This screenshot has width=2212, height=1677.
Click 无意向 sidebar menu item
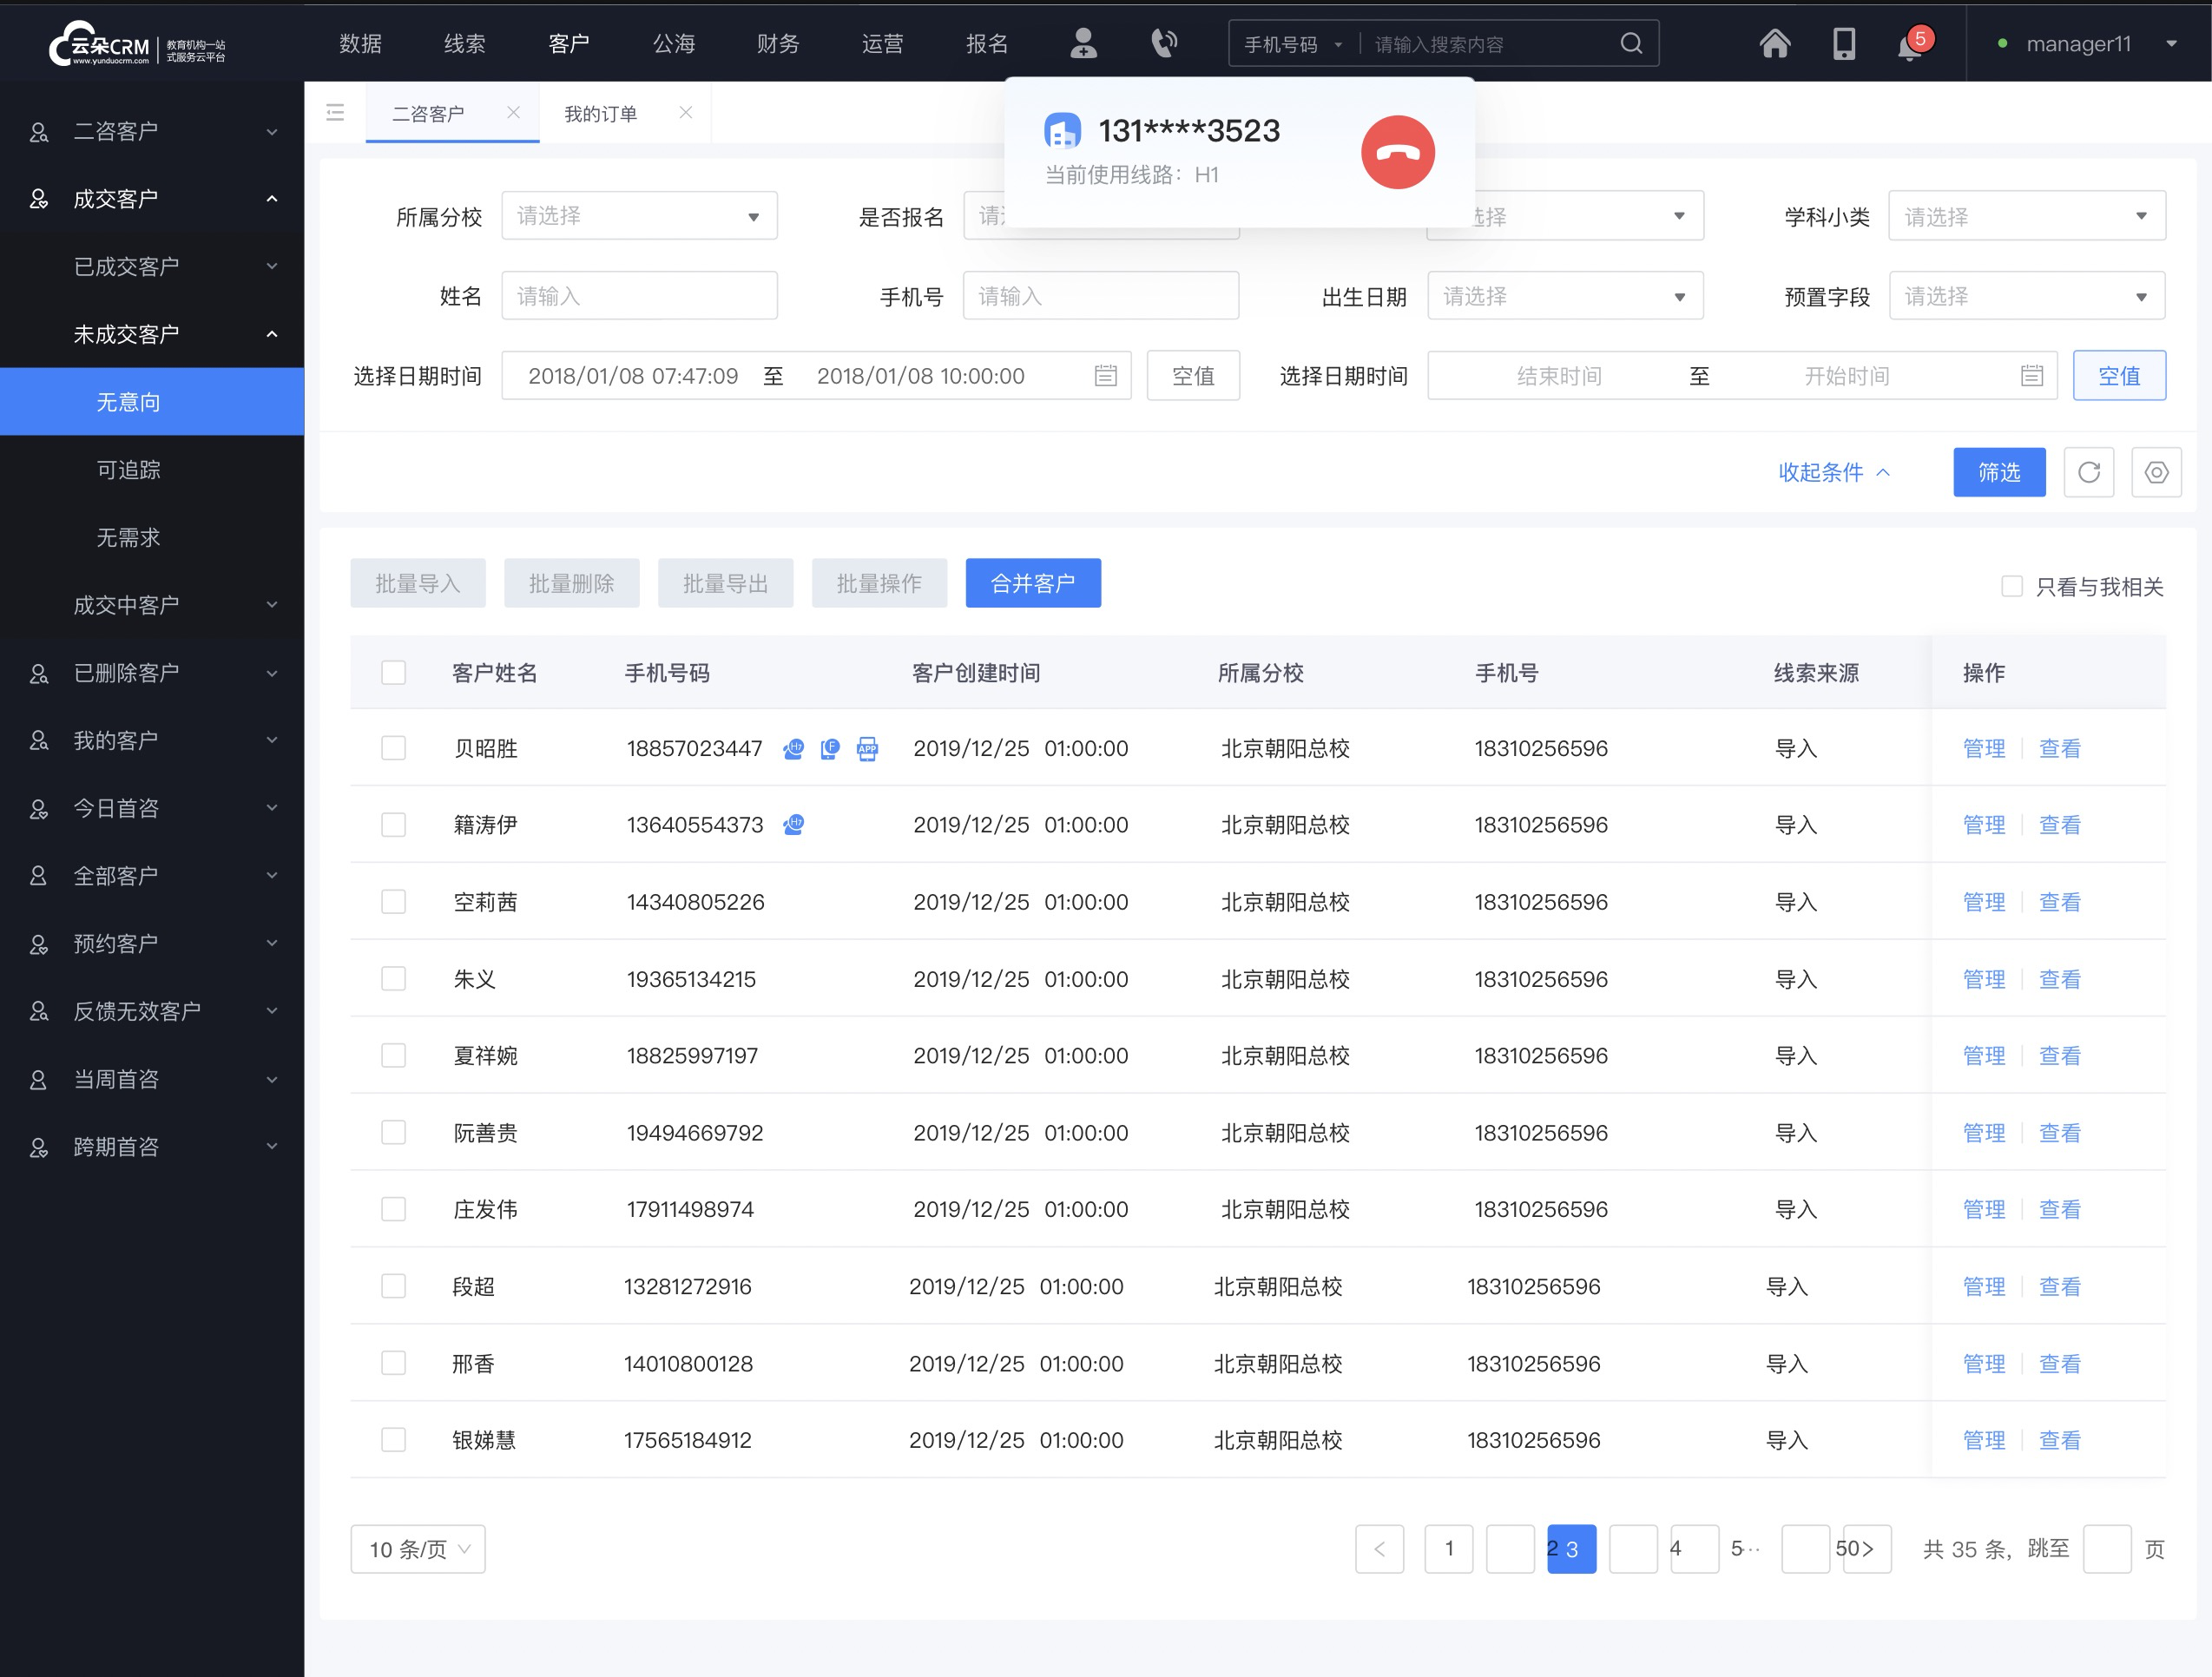tap(151, 402)
